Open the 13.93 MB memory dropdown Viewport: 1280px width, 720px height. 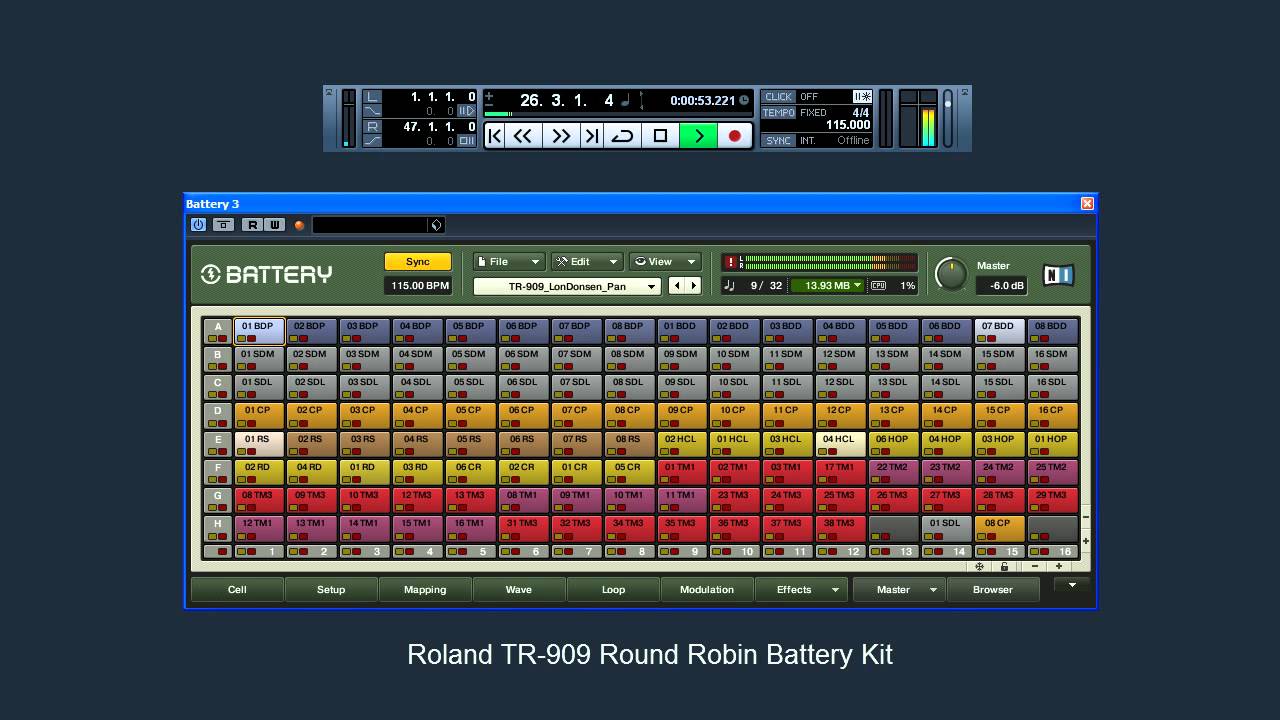point(827,286)
